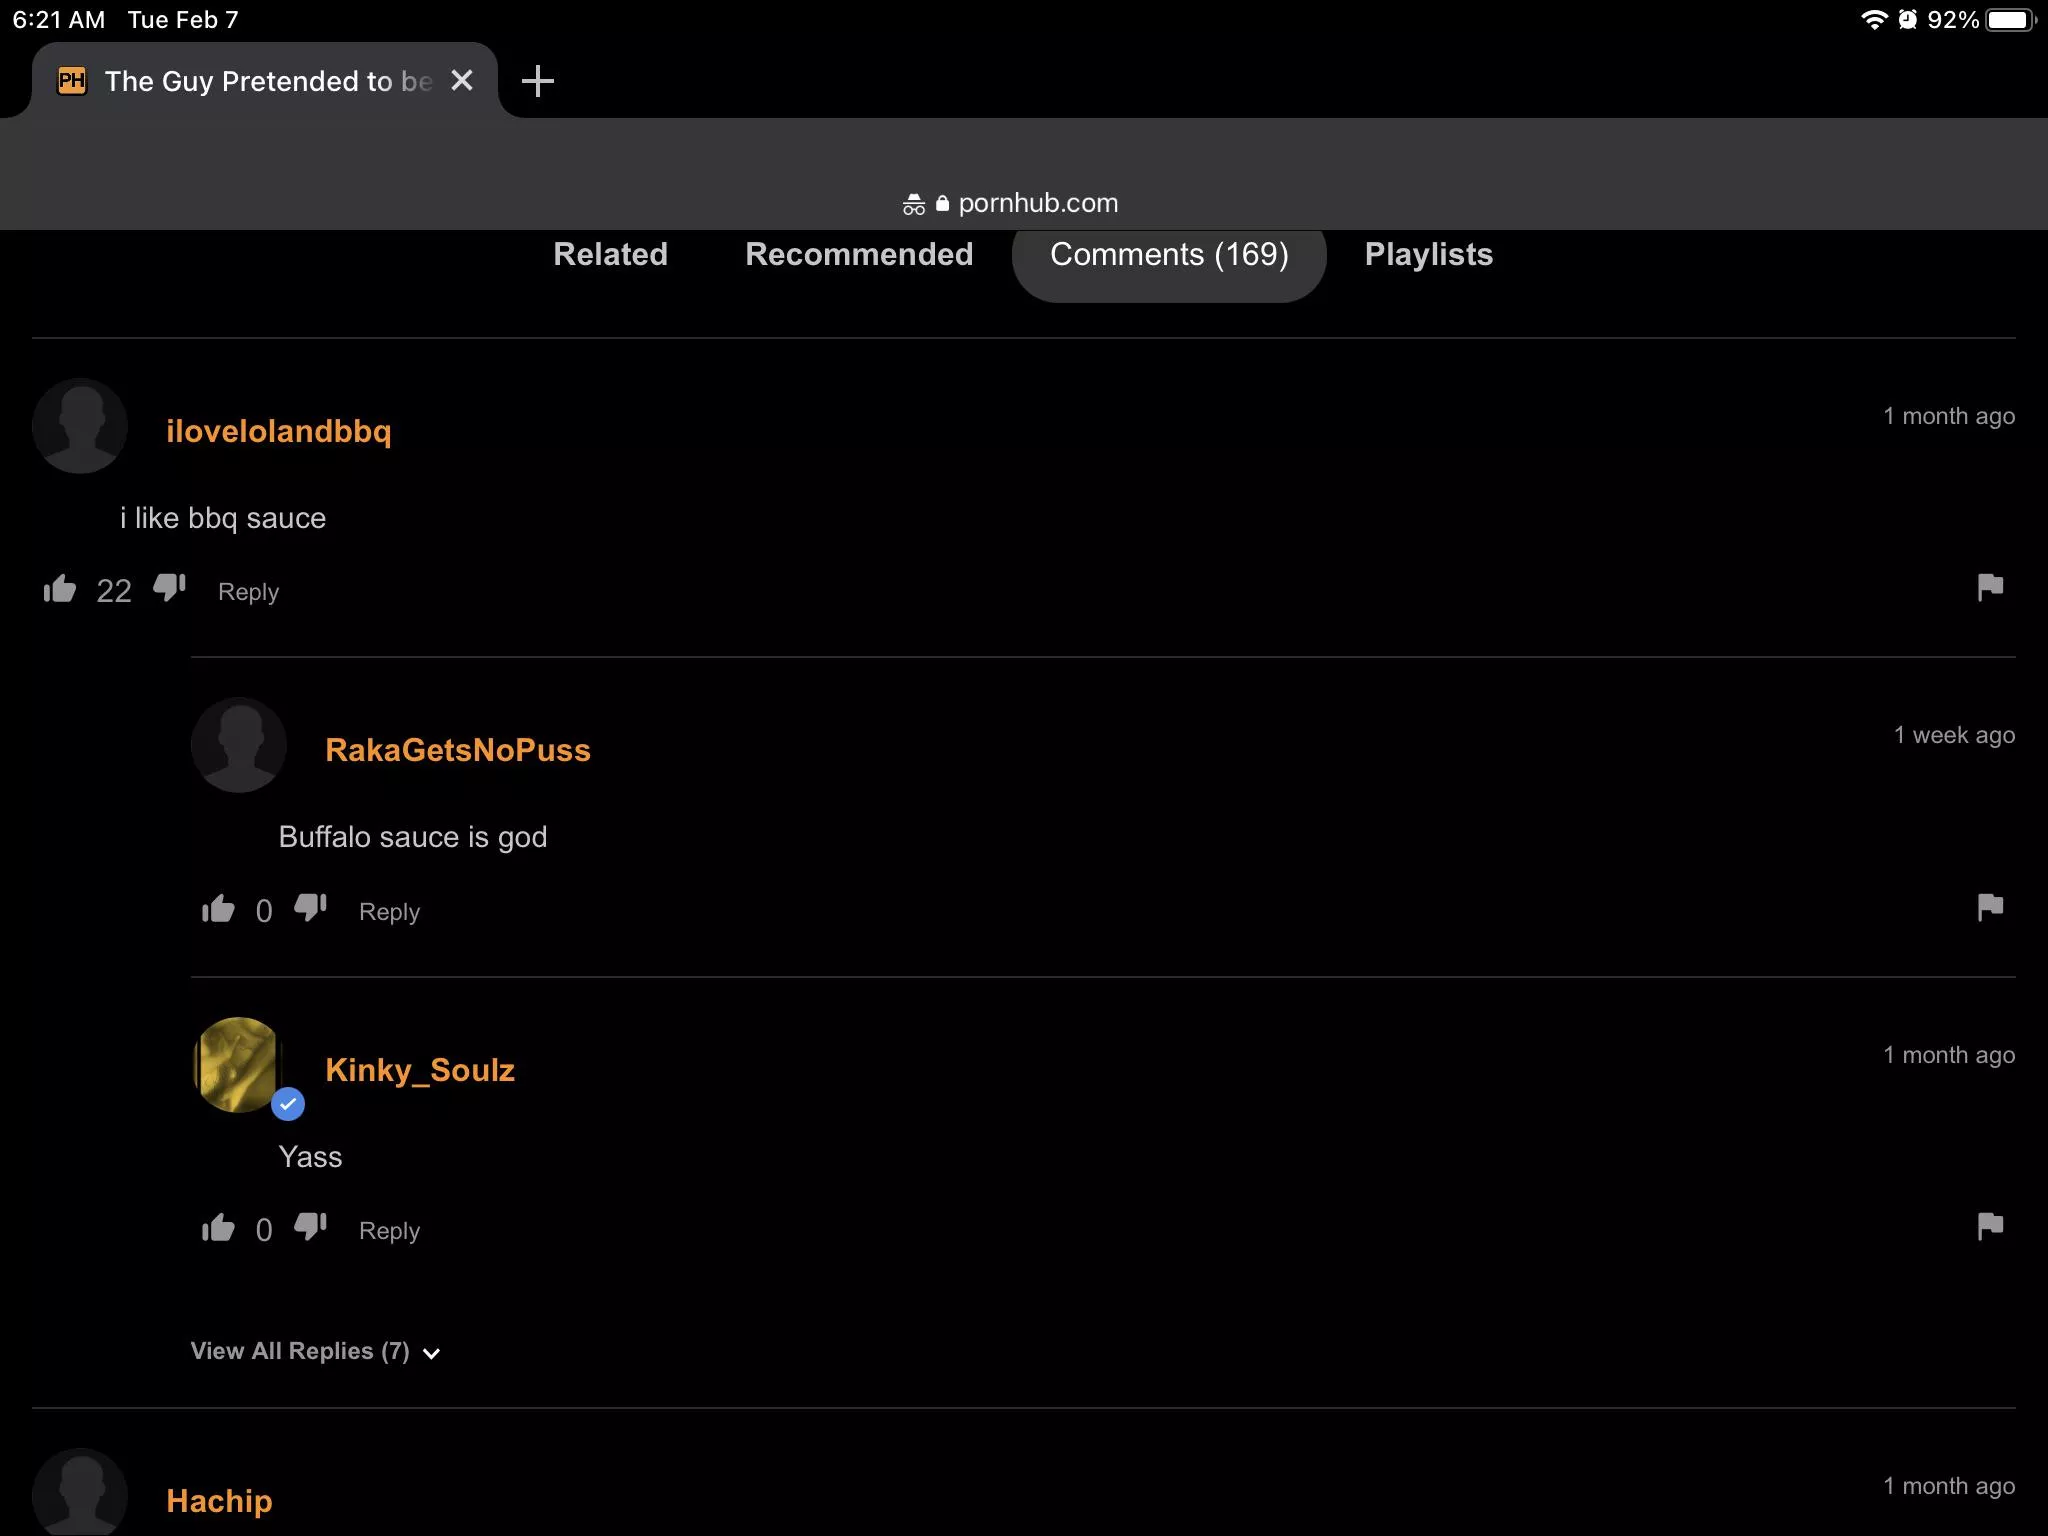2048x1536 pixels.
Task: Like the "Yass" reply
Action: (x=218, y=1228)
